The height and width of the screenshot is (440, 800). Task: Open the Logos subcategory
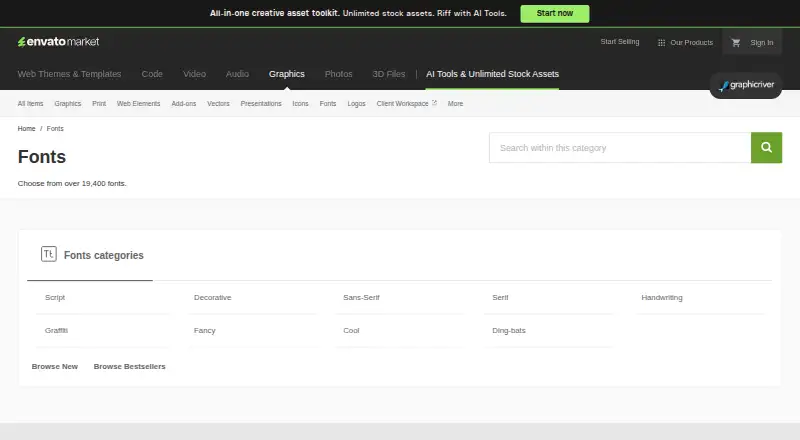pos(357,104)
